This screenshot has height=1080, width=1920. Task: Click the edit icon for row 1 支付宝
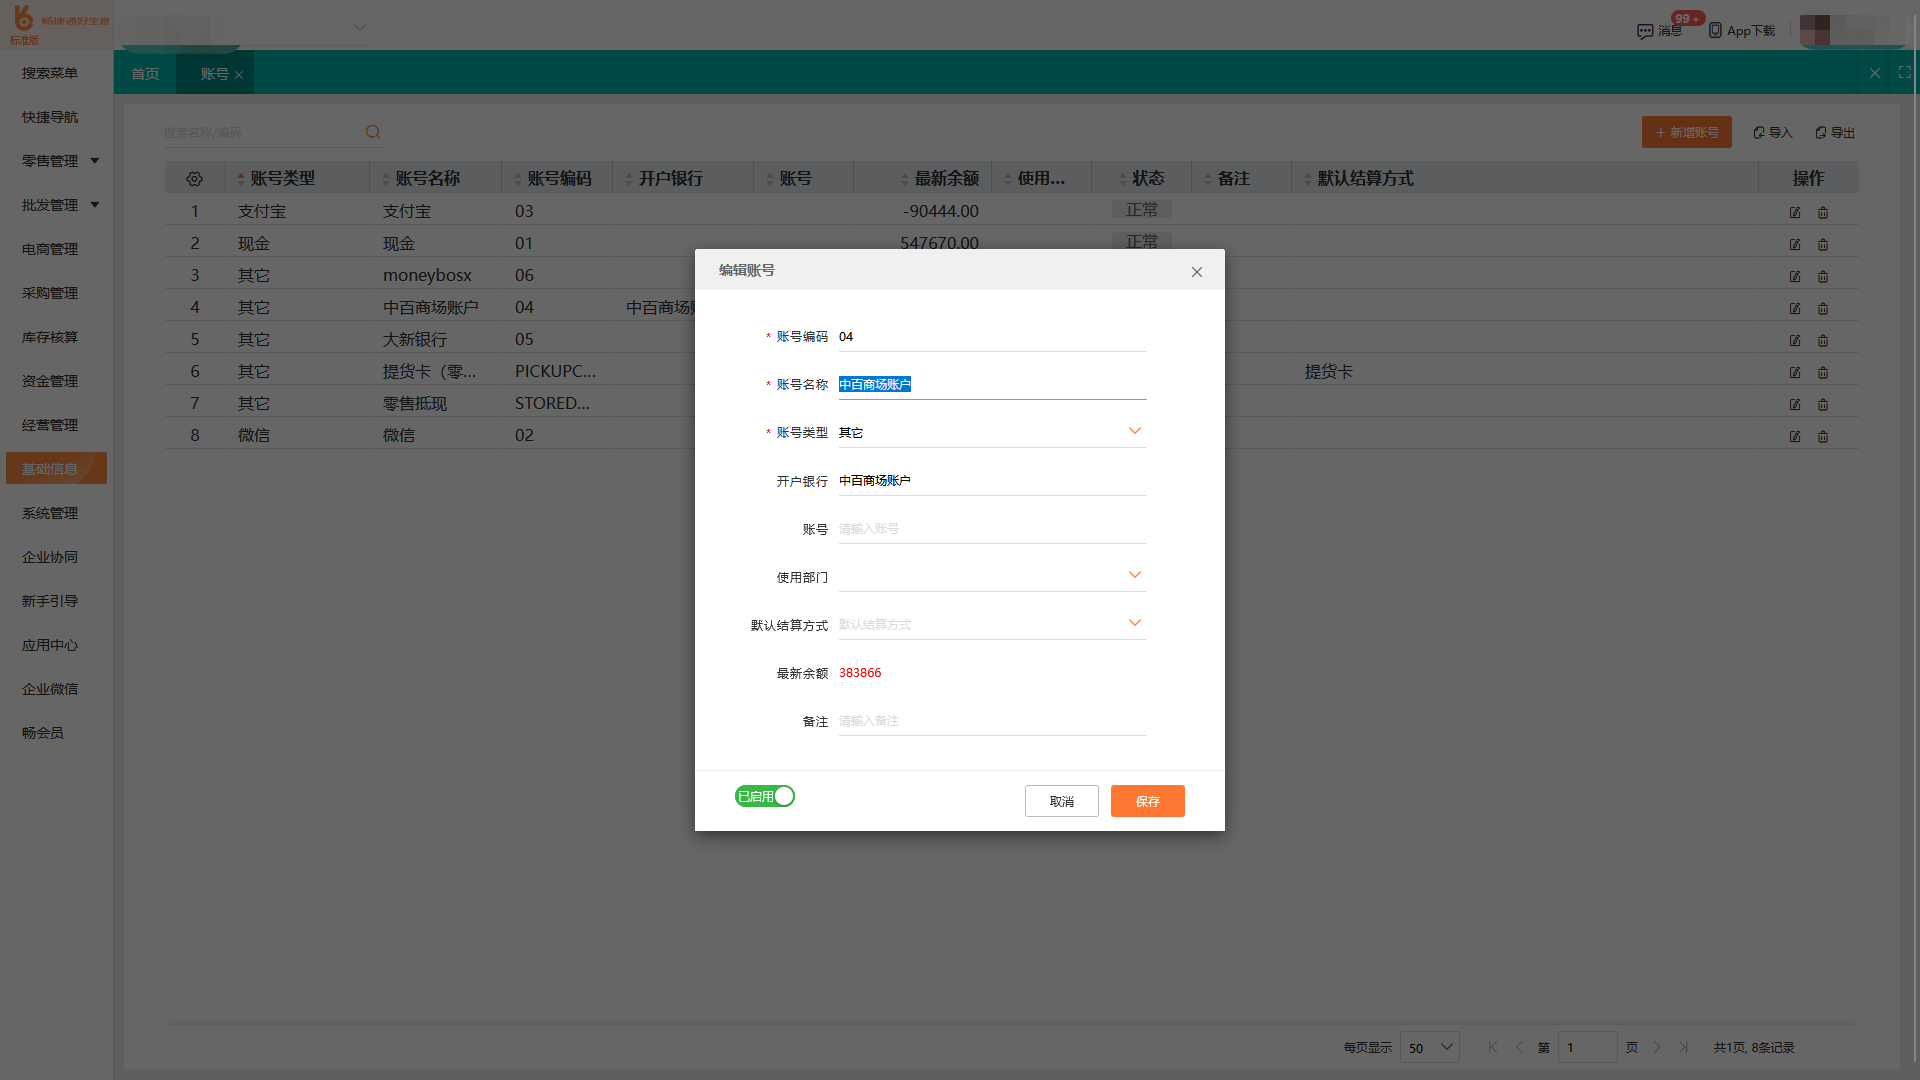pos(1795,212)
